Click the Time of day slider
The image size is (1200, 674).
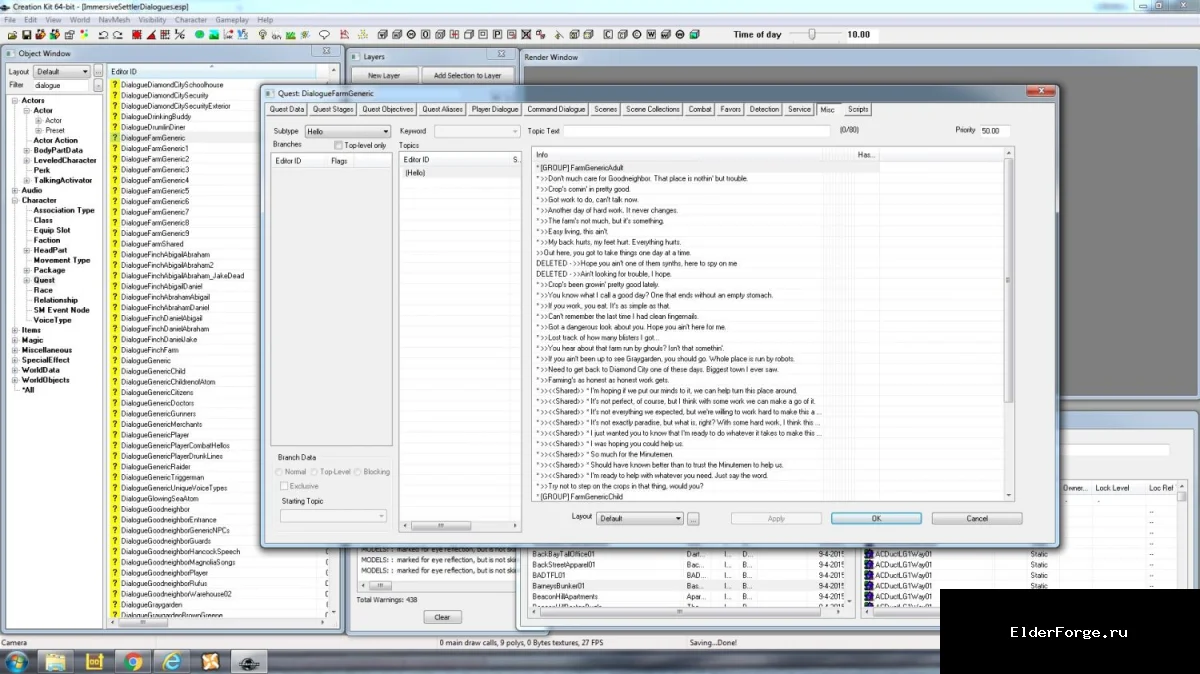[x=812, y=34]
